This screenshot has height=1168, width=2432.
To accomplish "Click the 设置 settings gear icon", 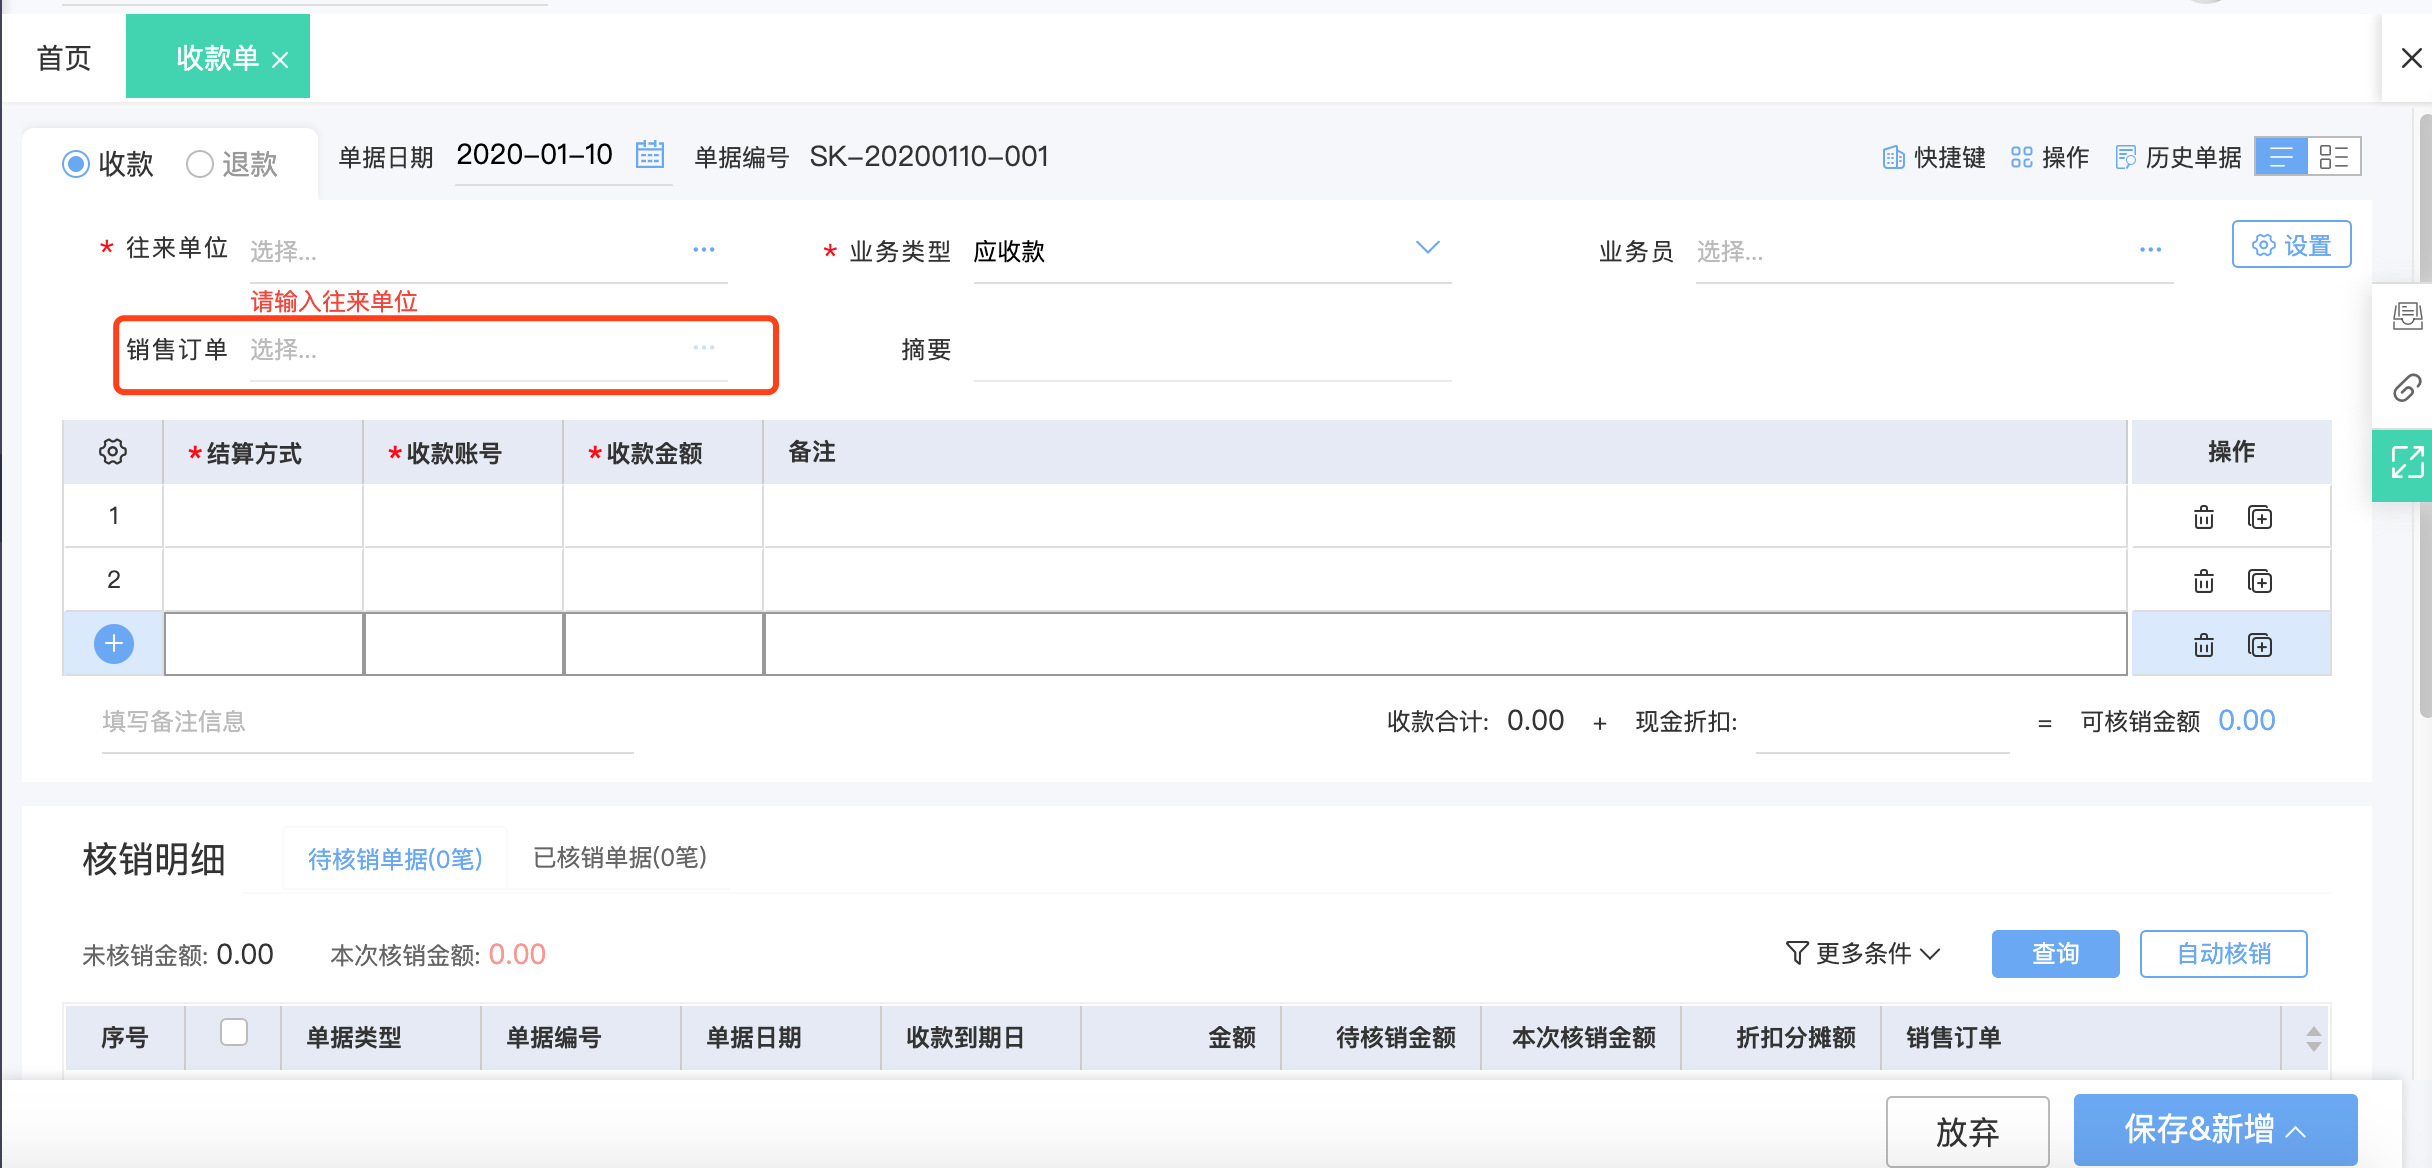I will click(x=2266, y=245).
